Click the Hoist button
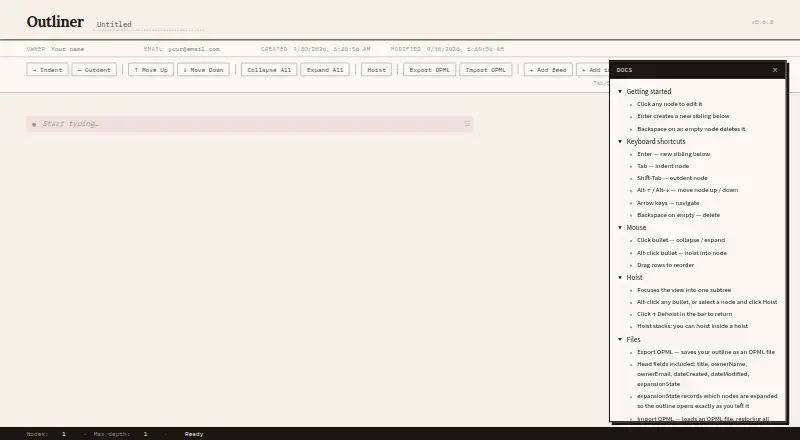800x440 pixels. 377,70
